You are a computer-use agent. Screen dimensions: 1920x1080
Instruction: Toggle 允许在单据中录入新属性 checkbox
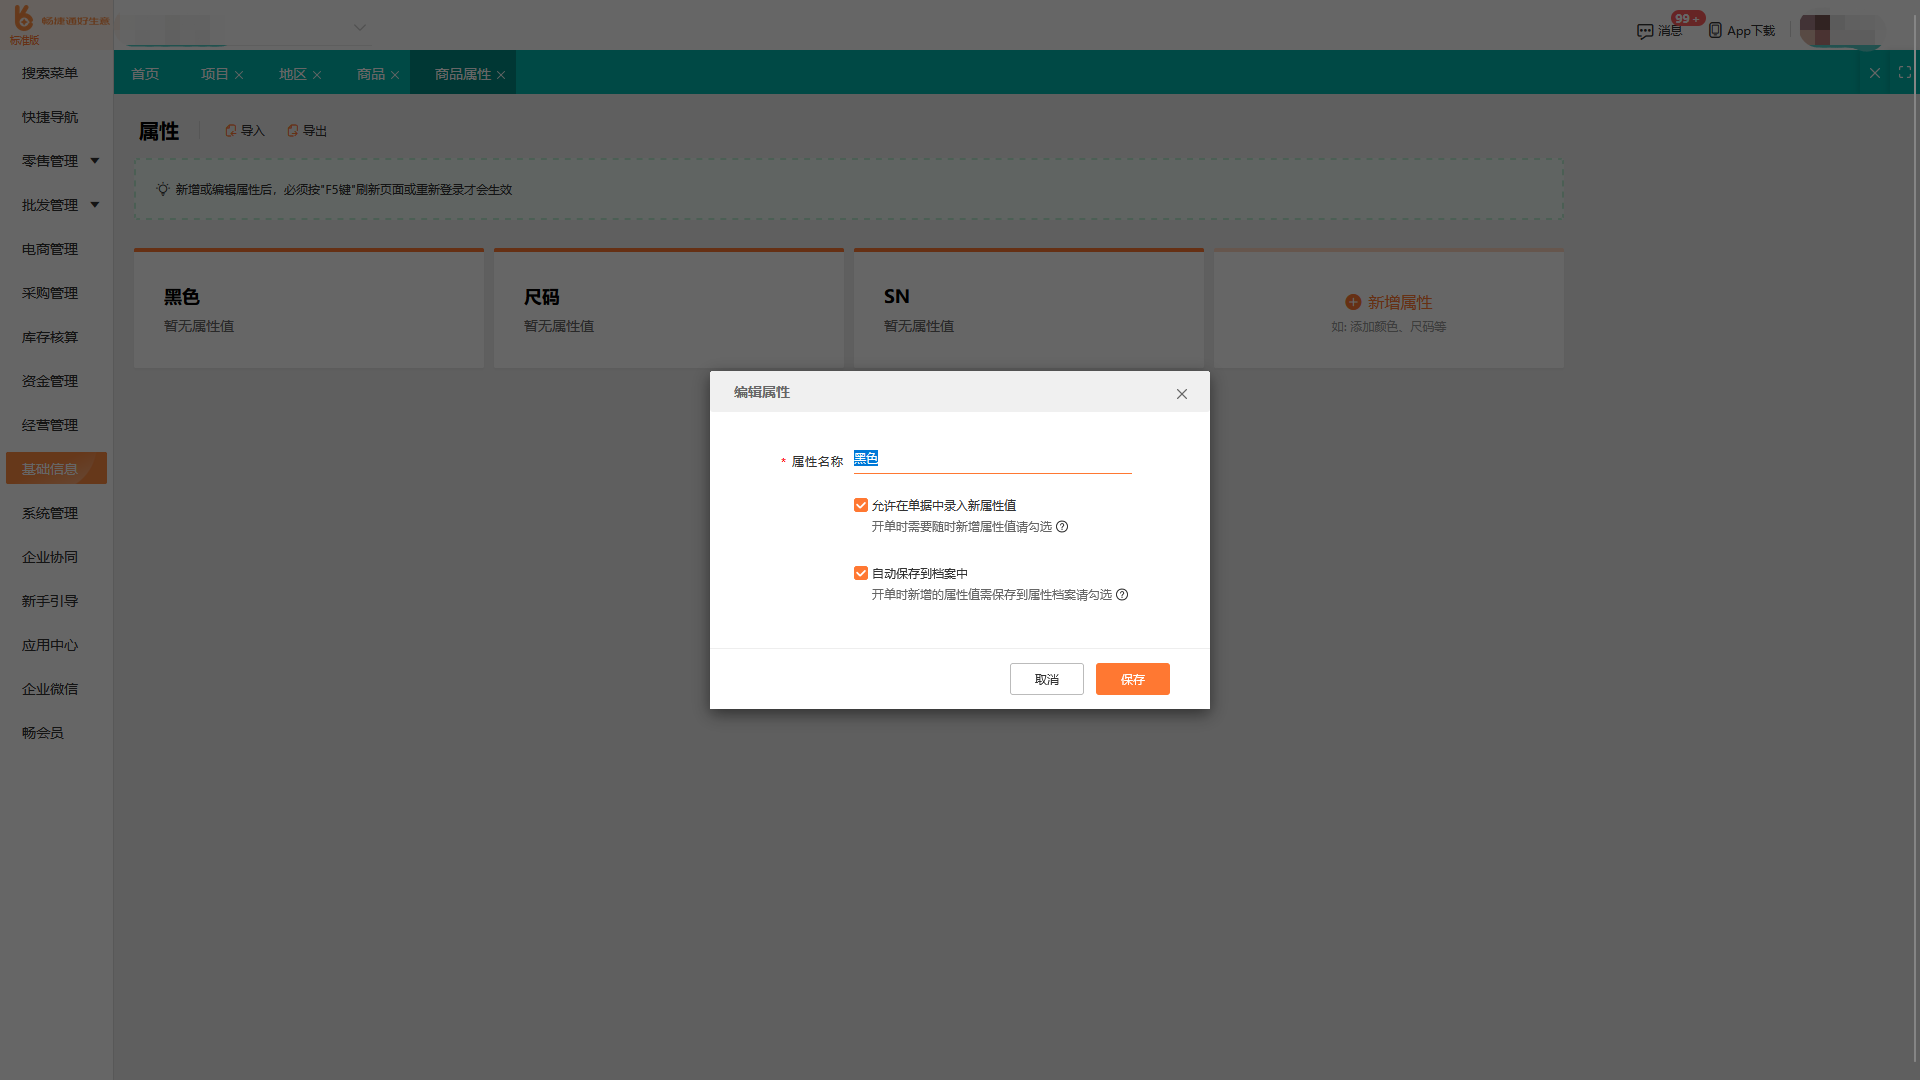[x=861, y=505]
